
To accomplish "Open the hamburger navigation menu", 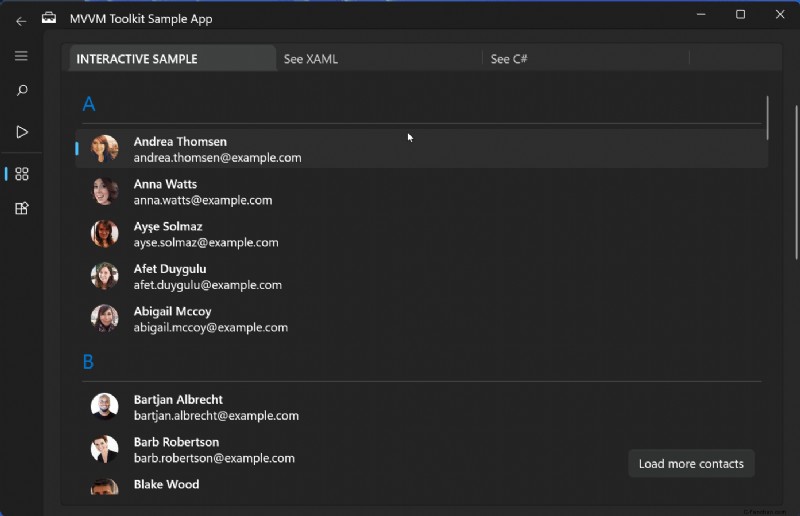I will pos(21,56).
